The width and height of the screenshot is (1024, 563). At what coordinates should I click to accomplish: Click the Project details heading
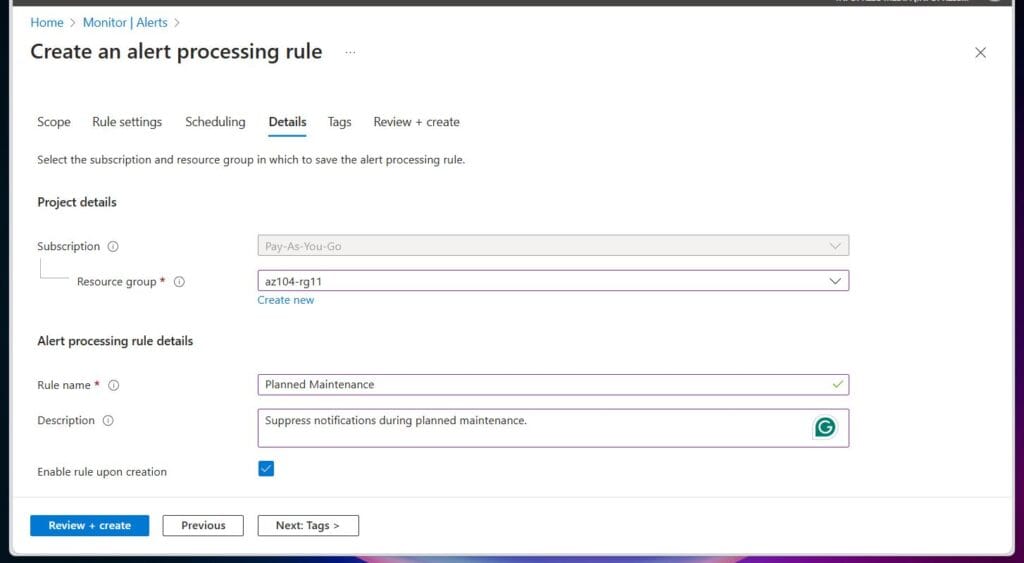(x=77, y=202)
